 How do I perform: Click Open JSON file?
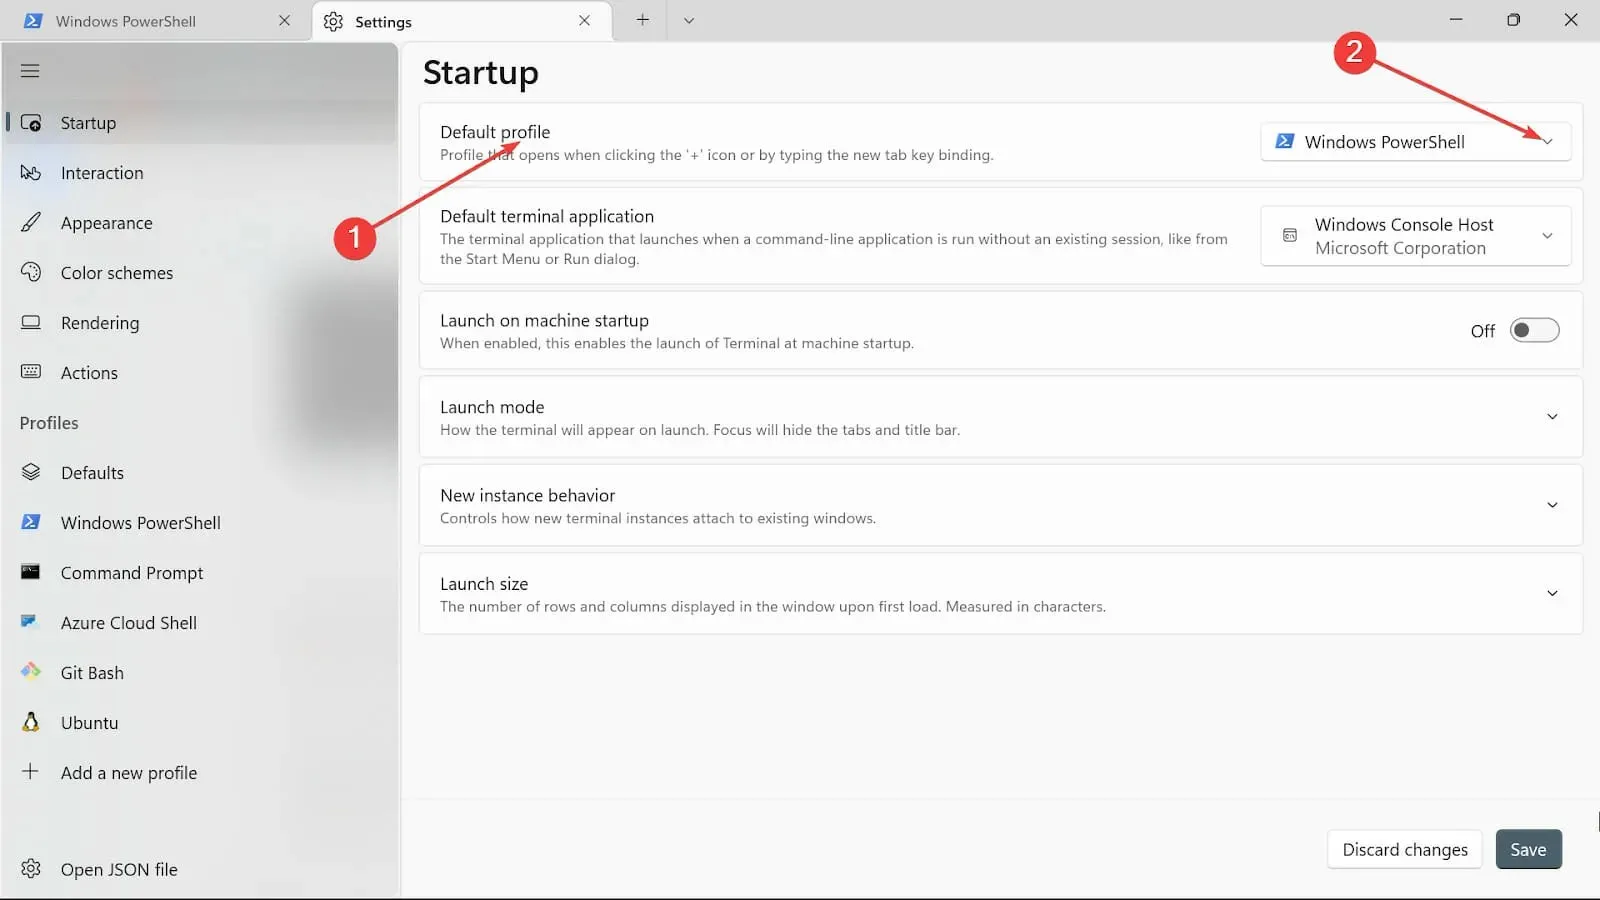point(200,869)
